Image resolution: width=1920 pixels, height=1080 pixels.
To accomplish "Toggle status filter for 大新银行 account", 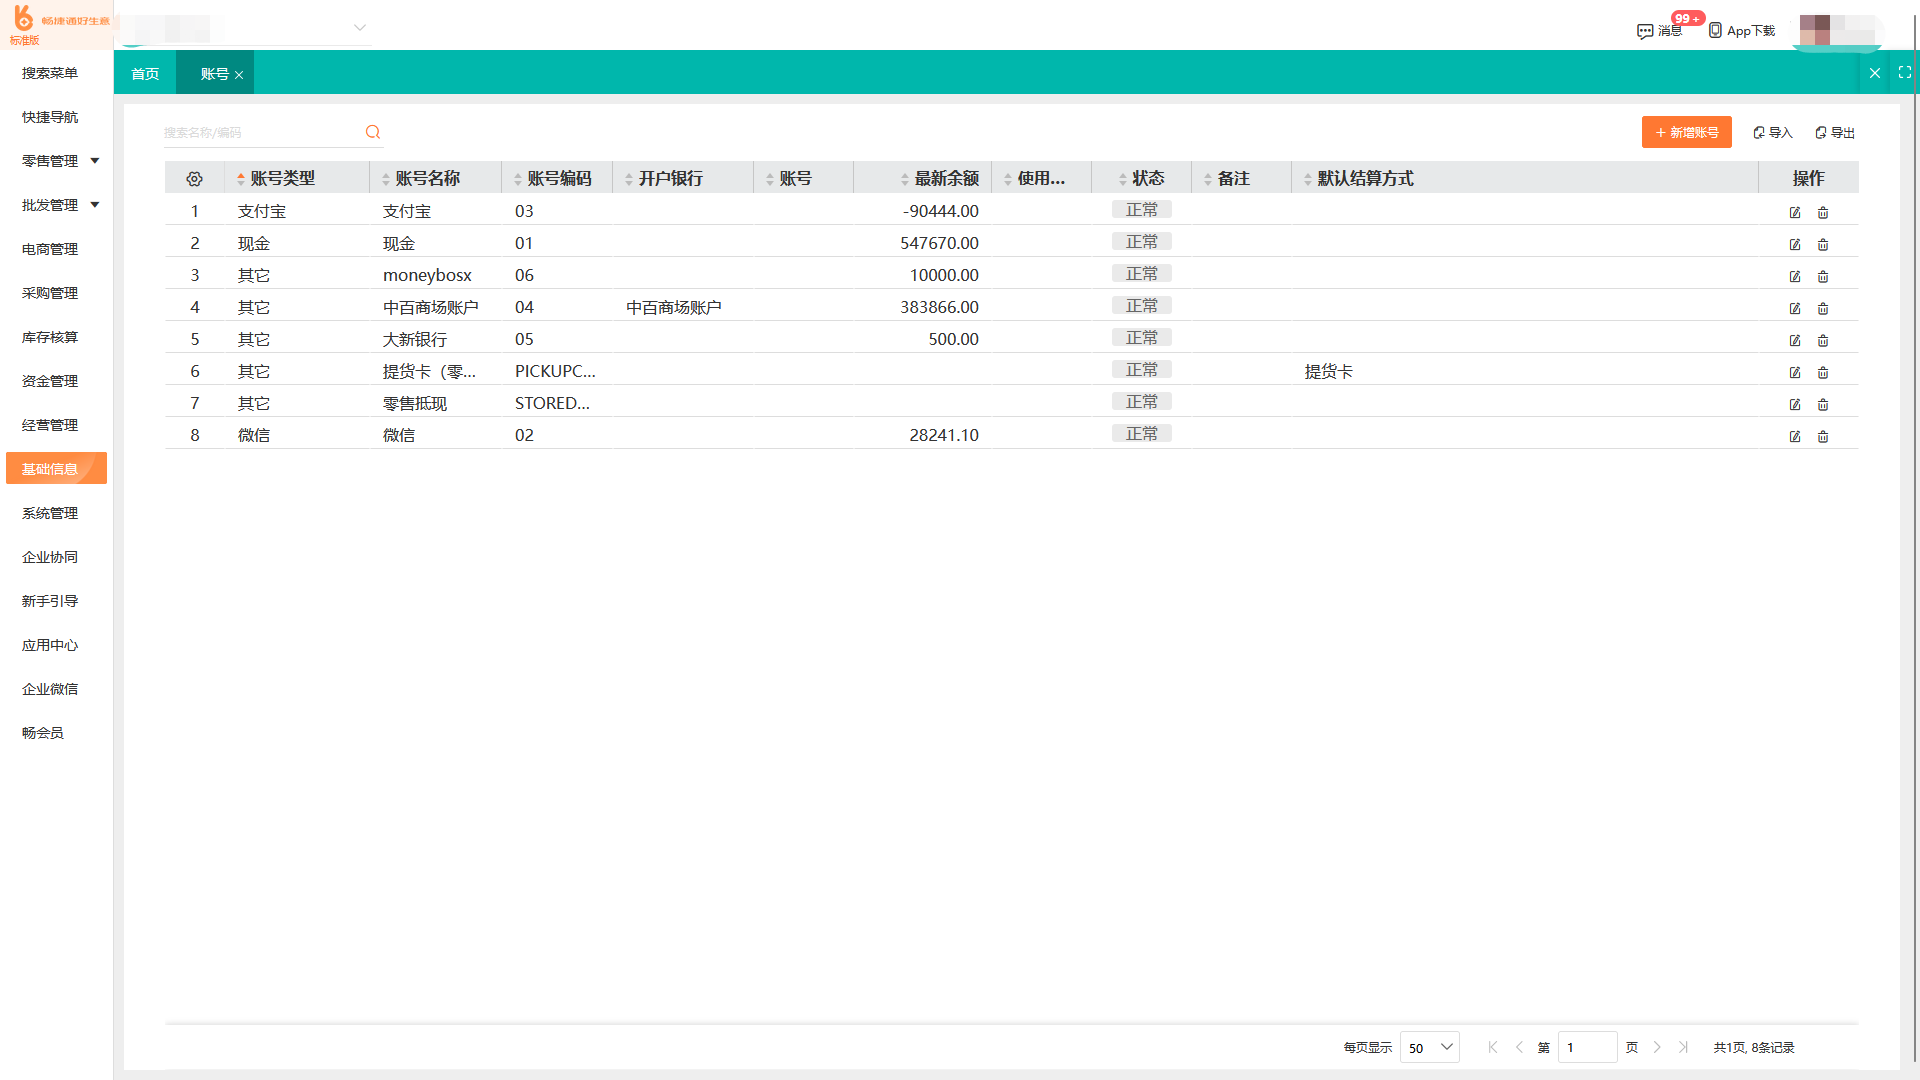I will (1142, 338).
